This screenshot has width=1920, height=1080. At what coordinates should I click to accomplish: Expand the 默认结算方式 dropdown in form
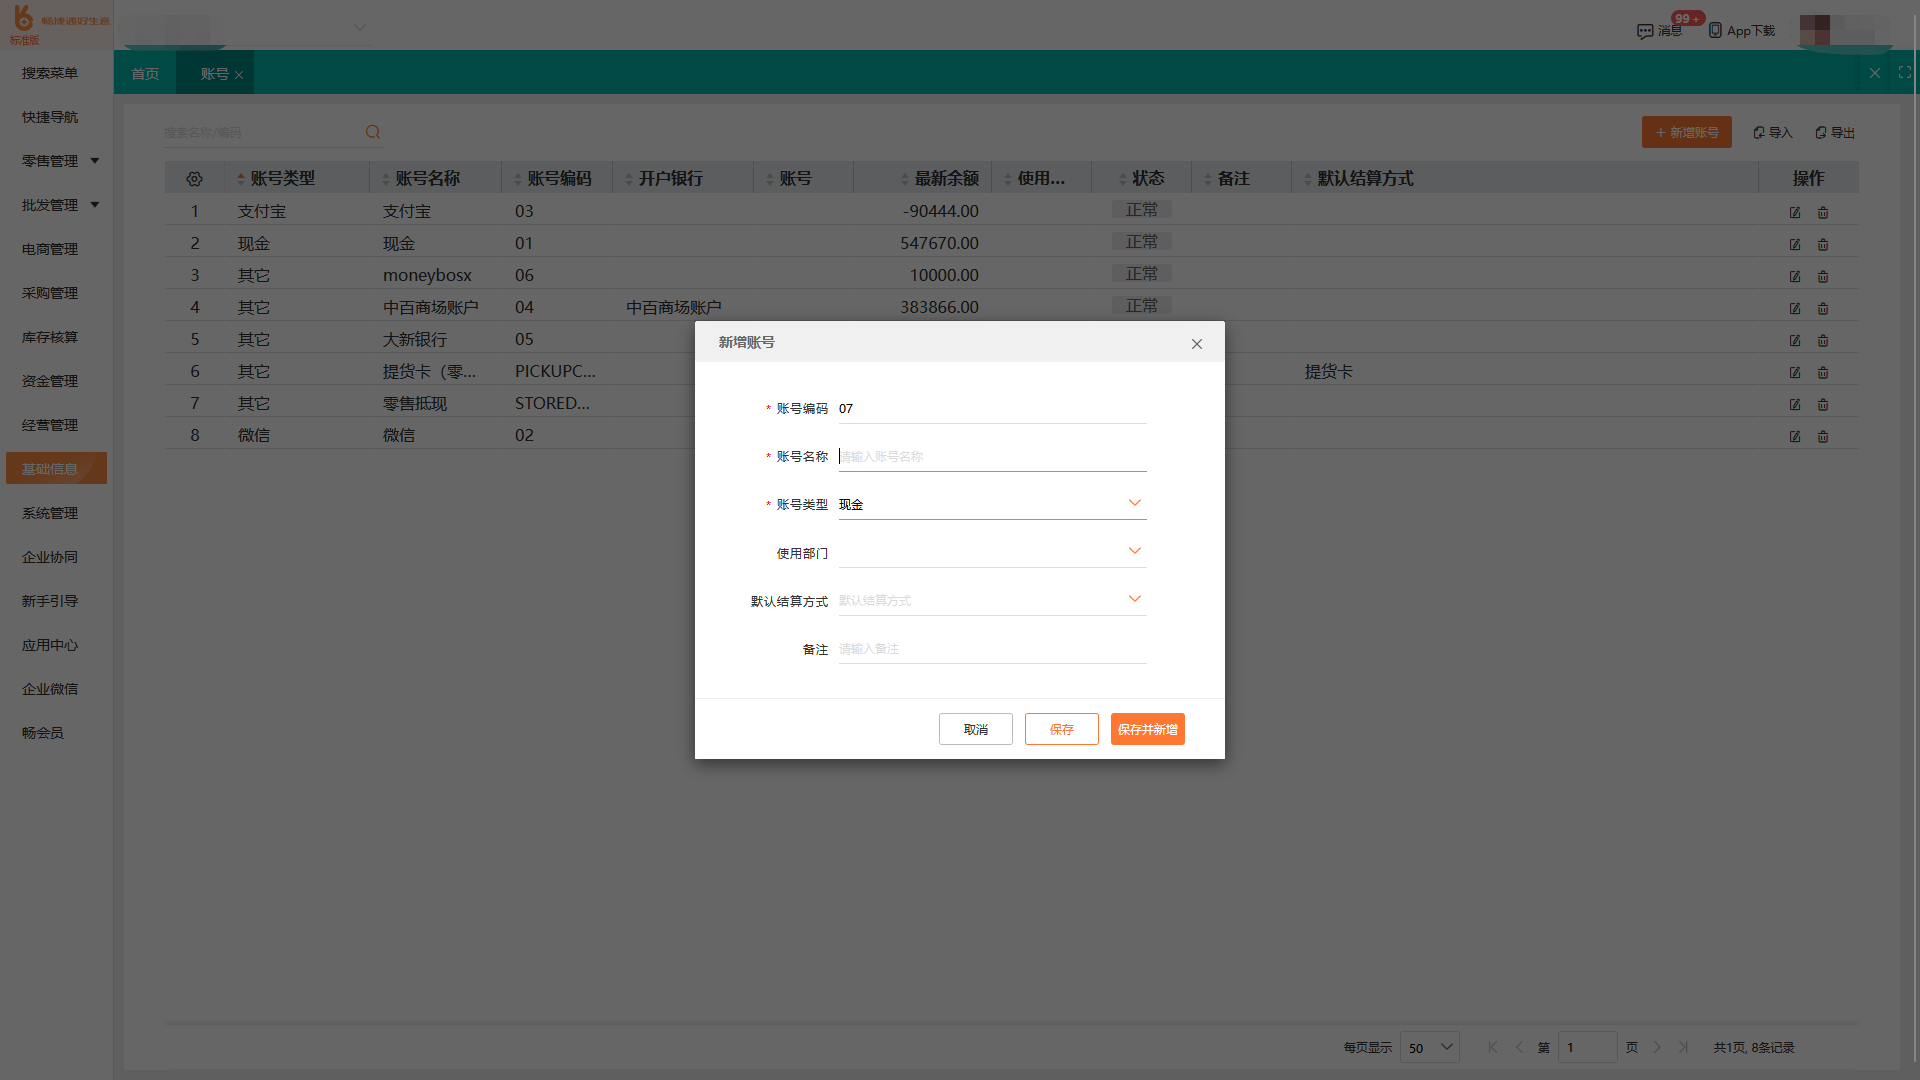(x=1134, y=600)
